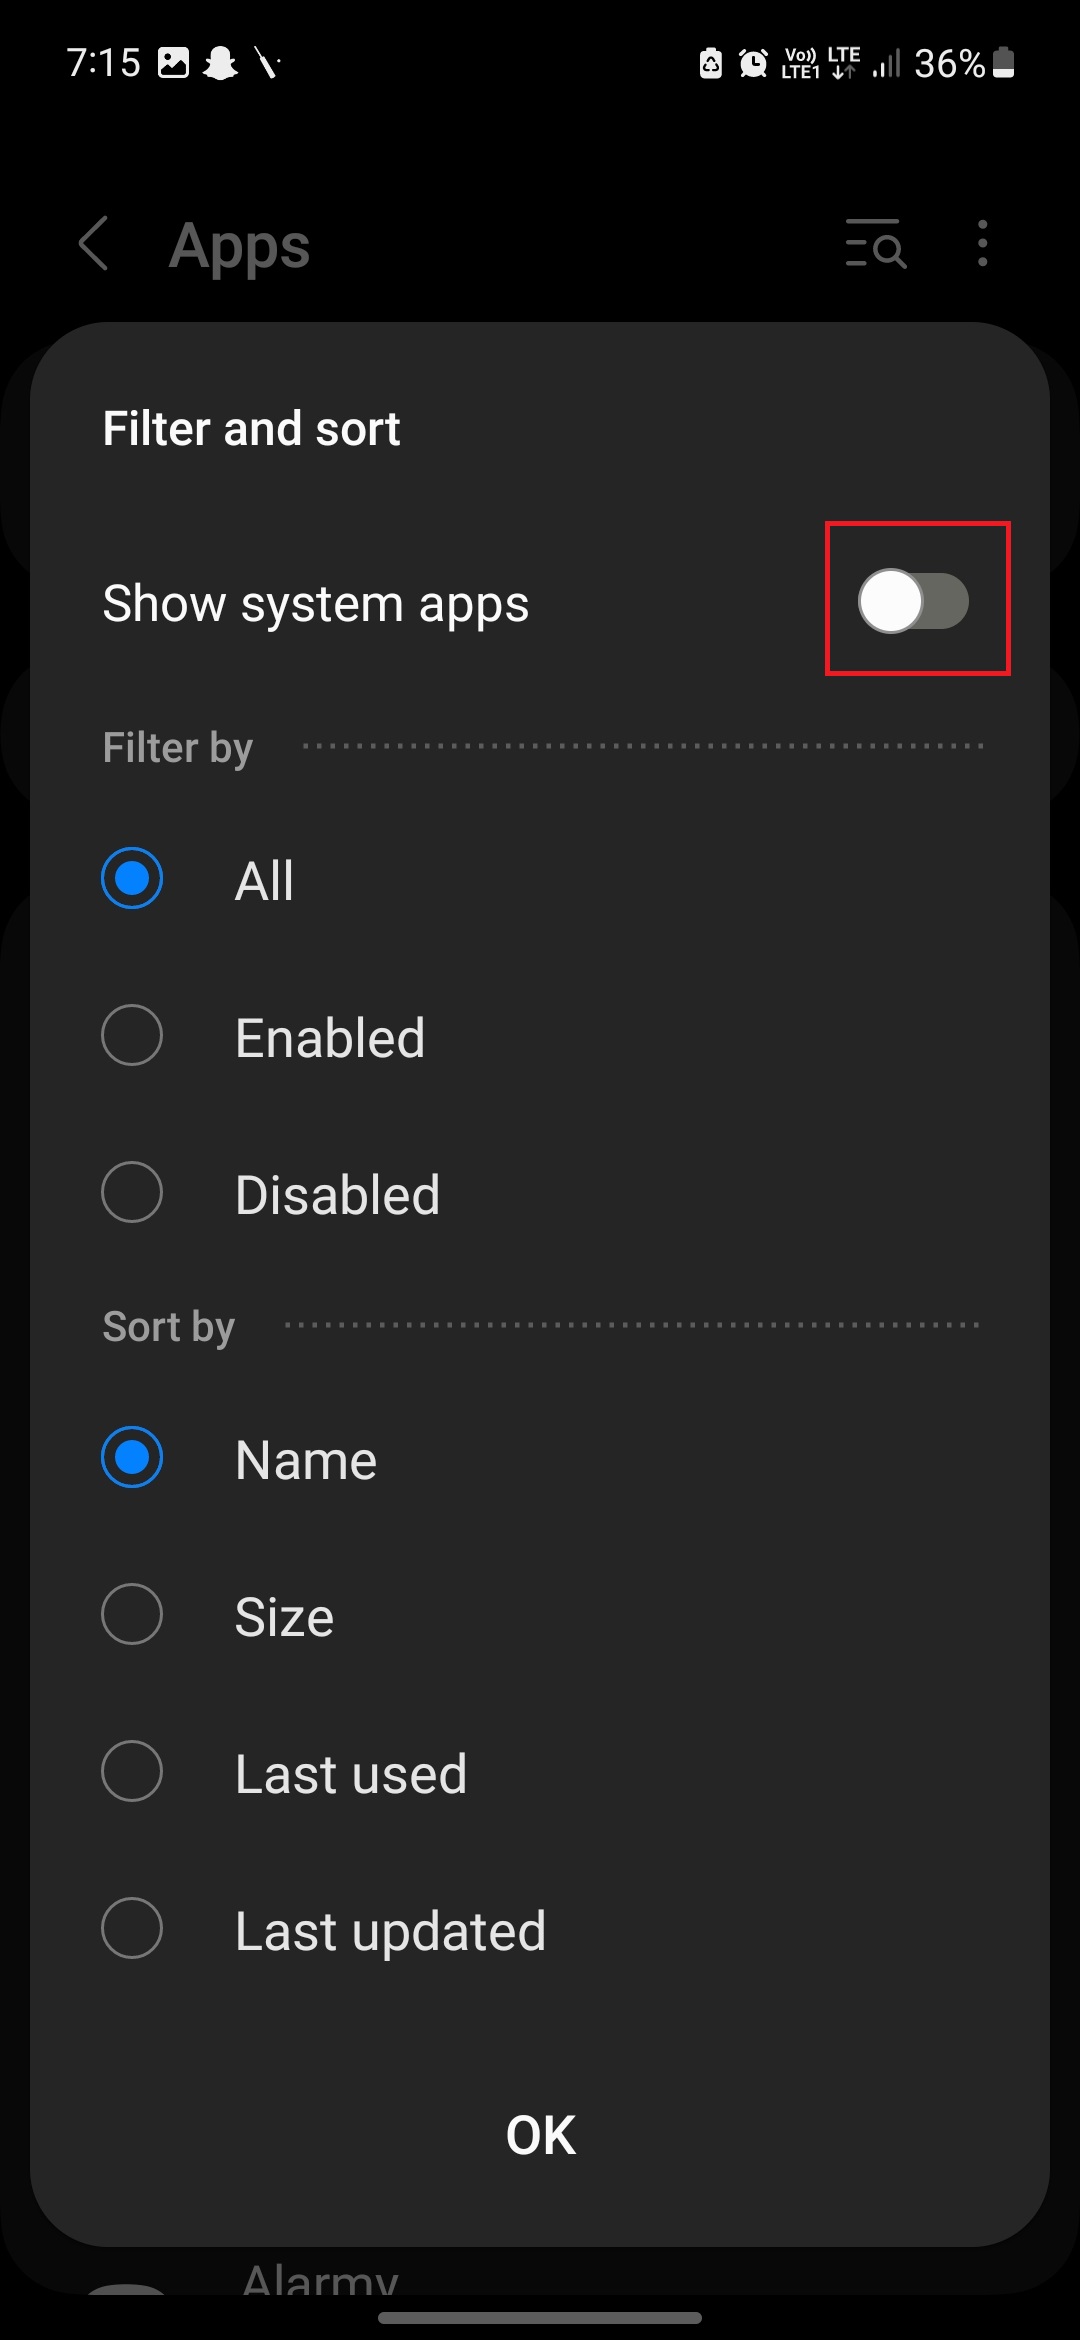Screen dimensions: 1080x2340
Task: Open the three-dot overflow menu
Action: pos(981,245)
